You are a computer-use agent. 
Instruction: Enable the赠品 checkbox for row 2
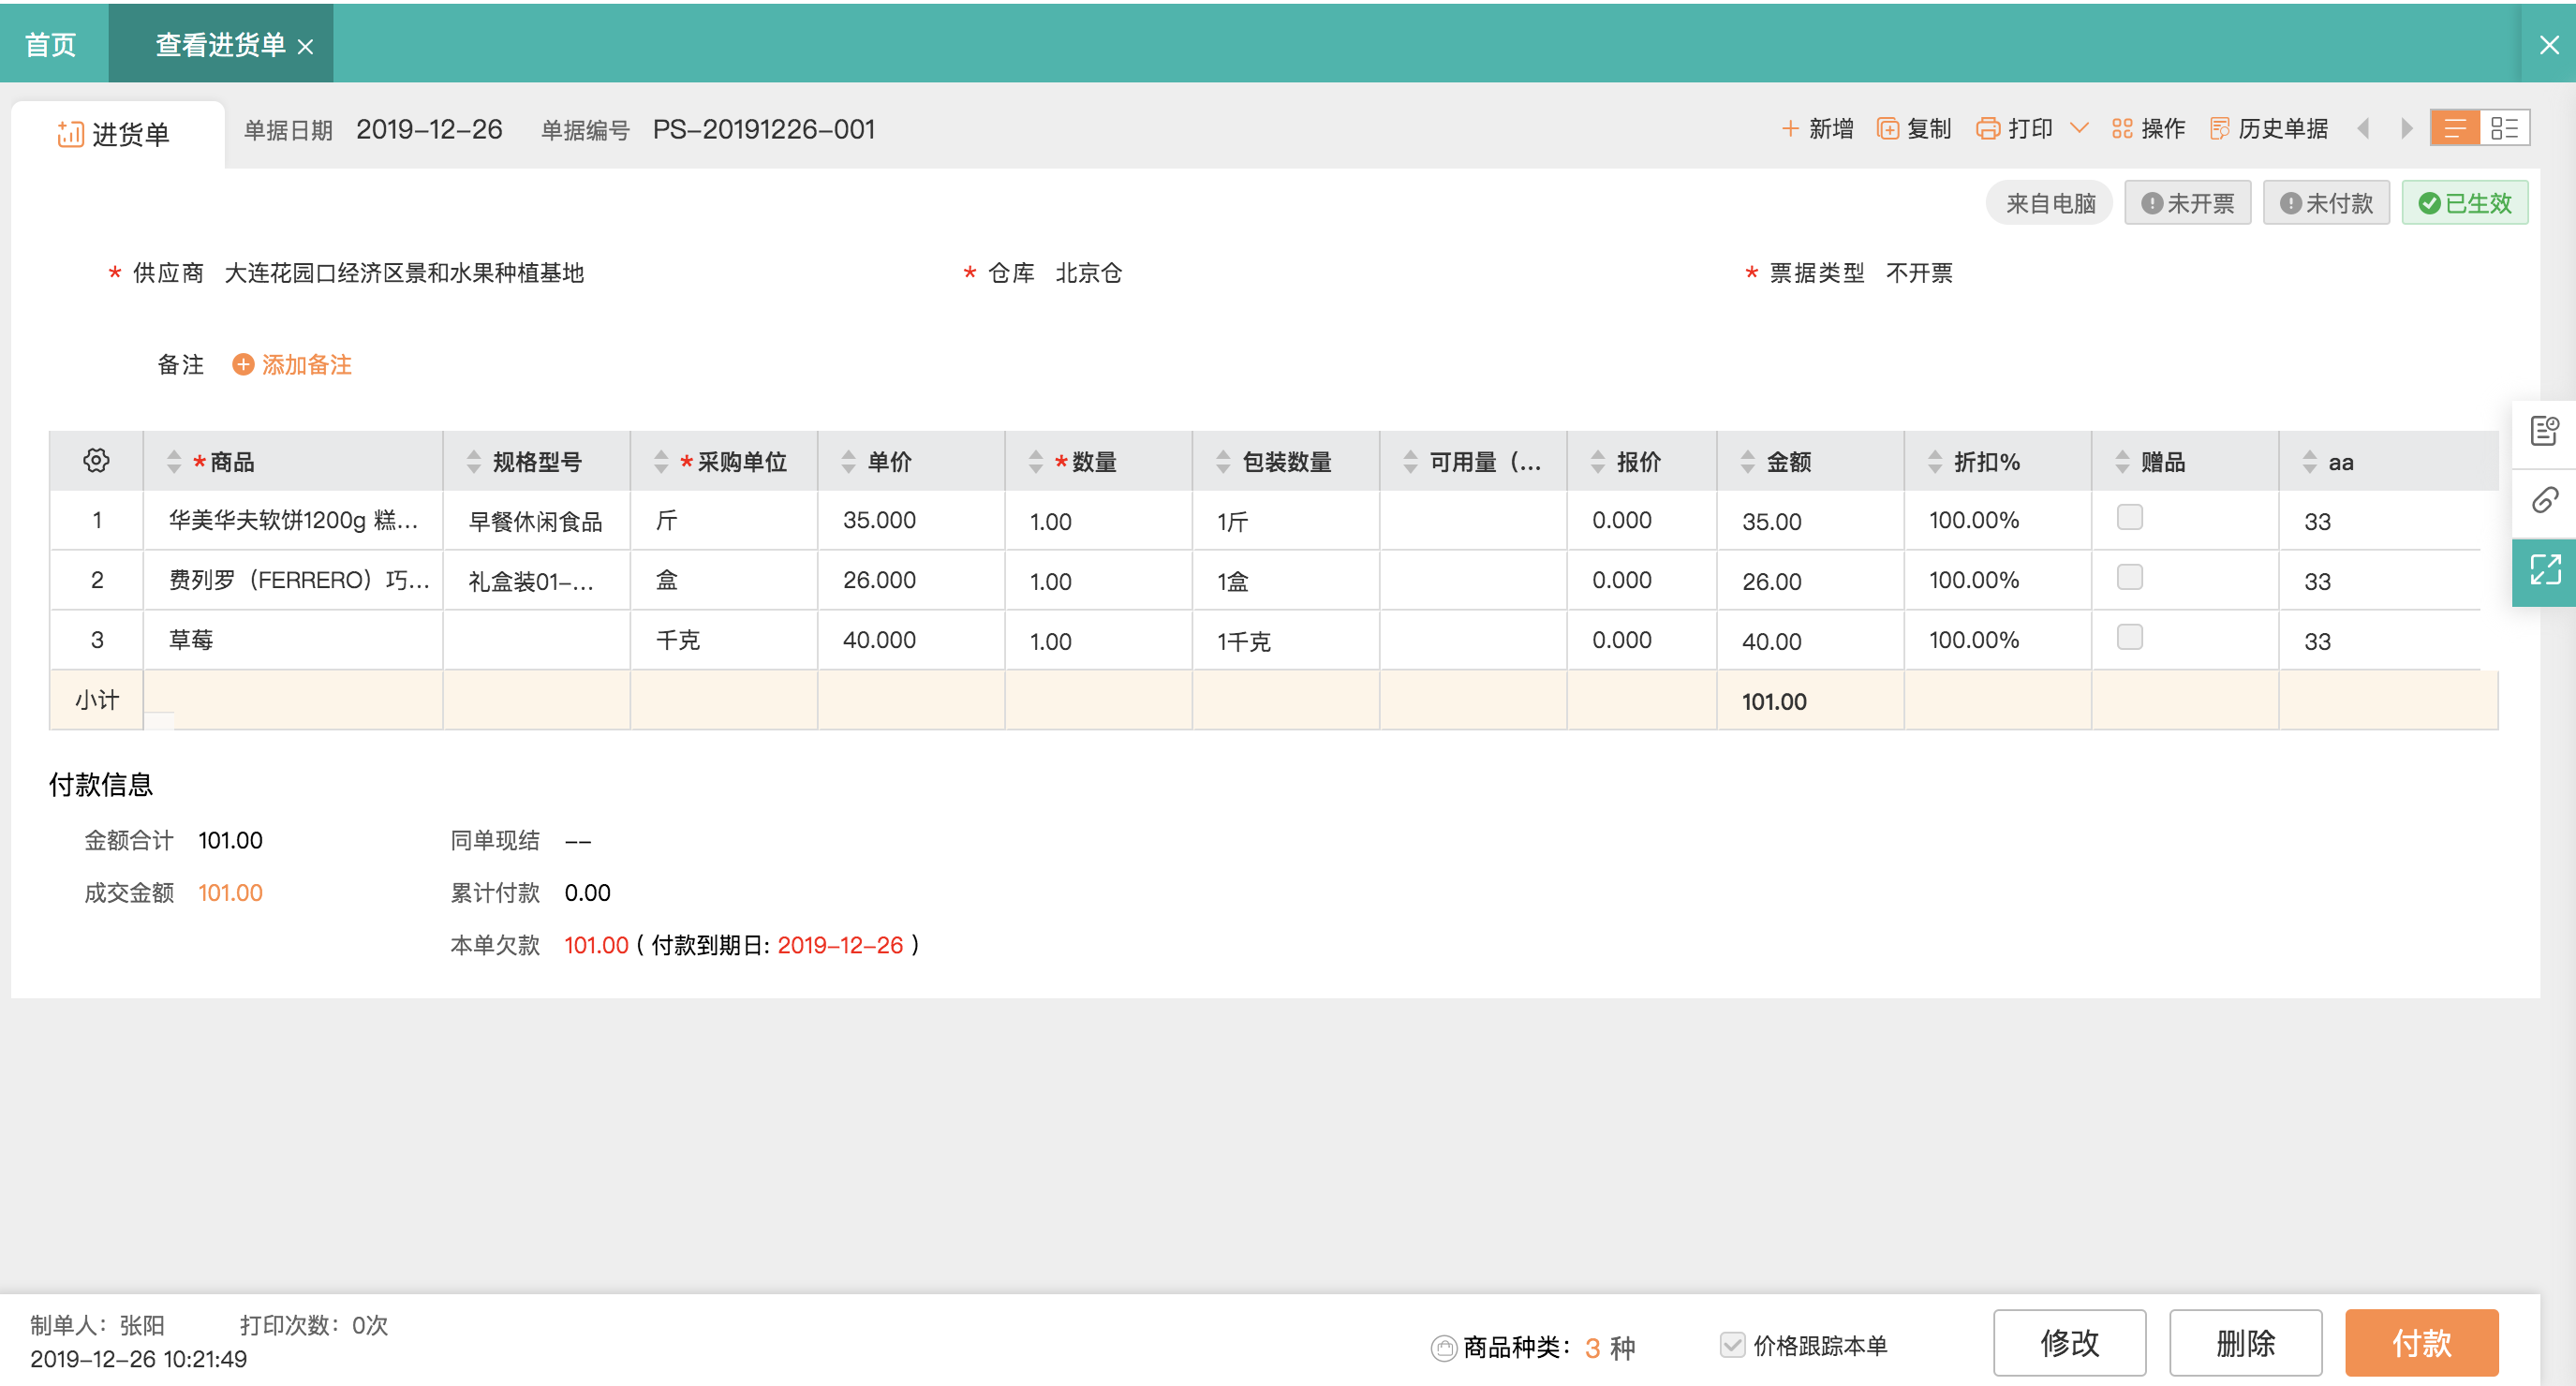click(2130, 579)
